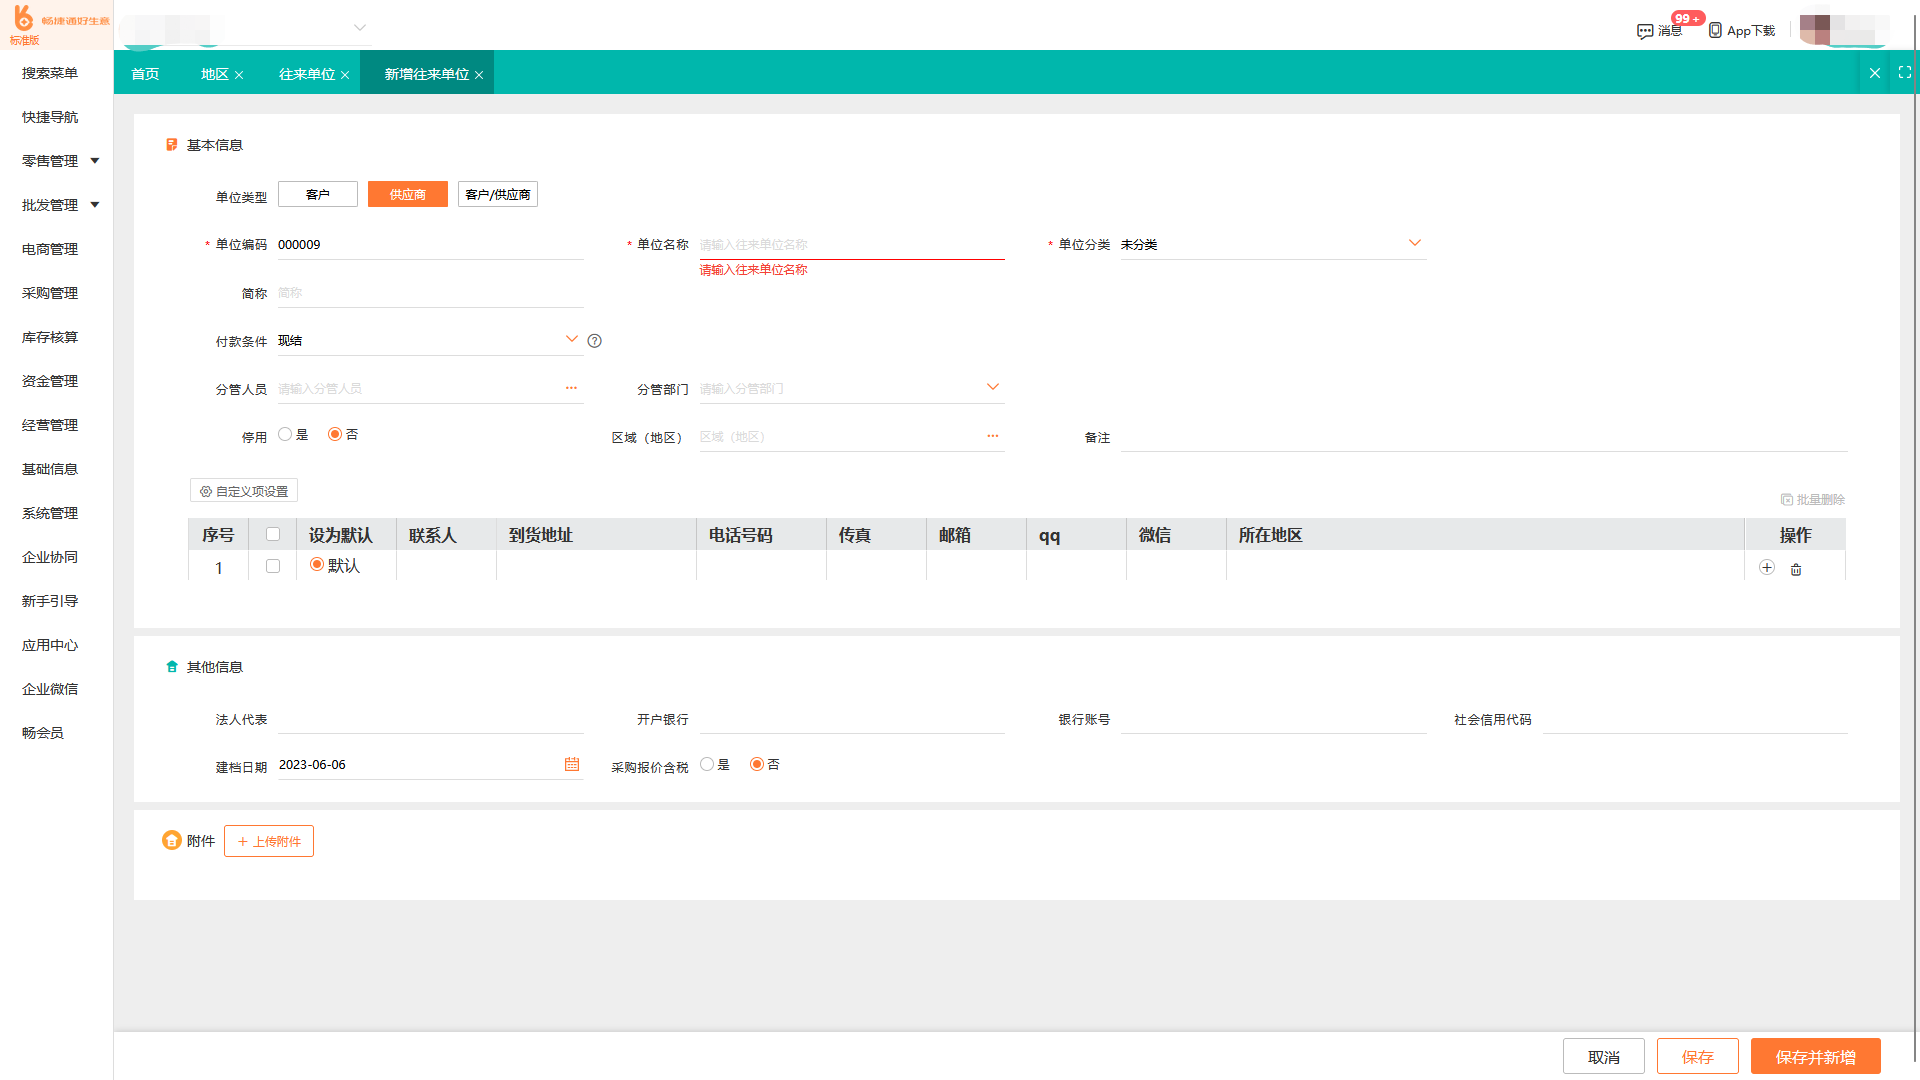Expand the 分管部门 input dropdown

coord(993,388)
